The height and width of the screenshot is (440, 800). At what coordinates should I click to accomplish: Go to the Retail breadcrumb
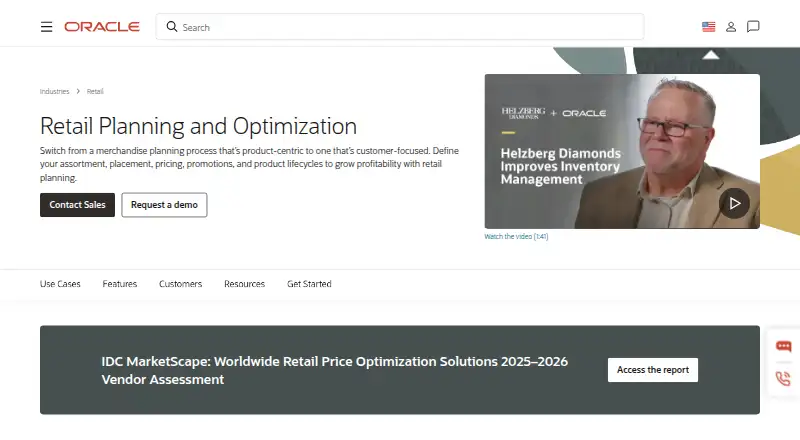click(95, 91)
